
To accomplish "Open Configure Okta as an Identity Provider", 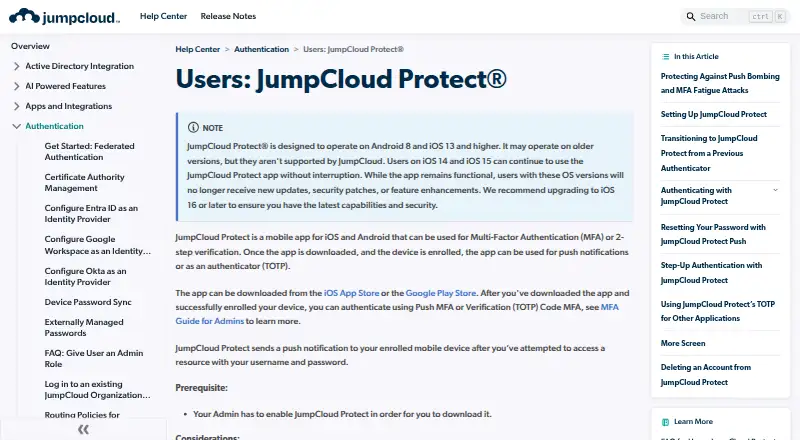I will (x=85, y=277).
